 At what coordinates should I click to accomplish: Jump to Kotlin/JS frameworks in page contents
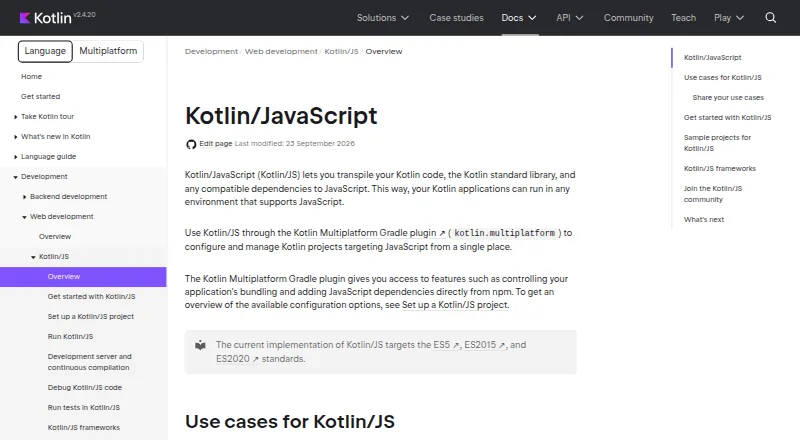[x=720, y=168]
